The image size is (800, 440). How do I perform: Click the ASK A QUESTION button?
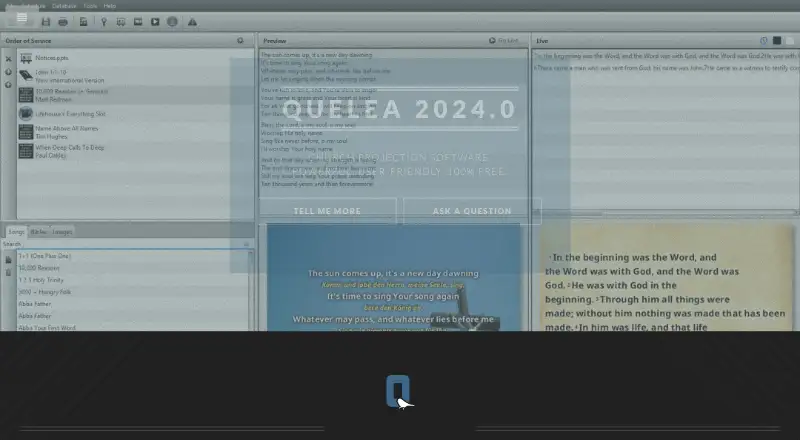pos(472,211)
